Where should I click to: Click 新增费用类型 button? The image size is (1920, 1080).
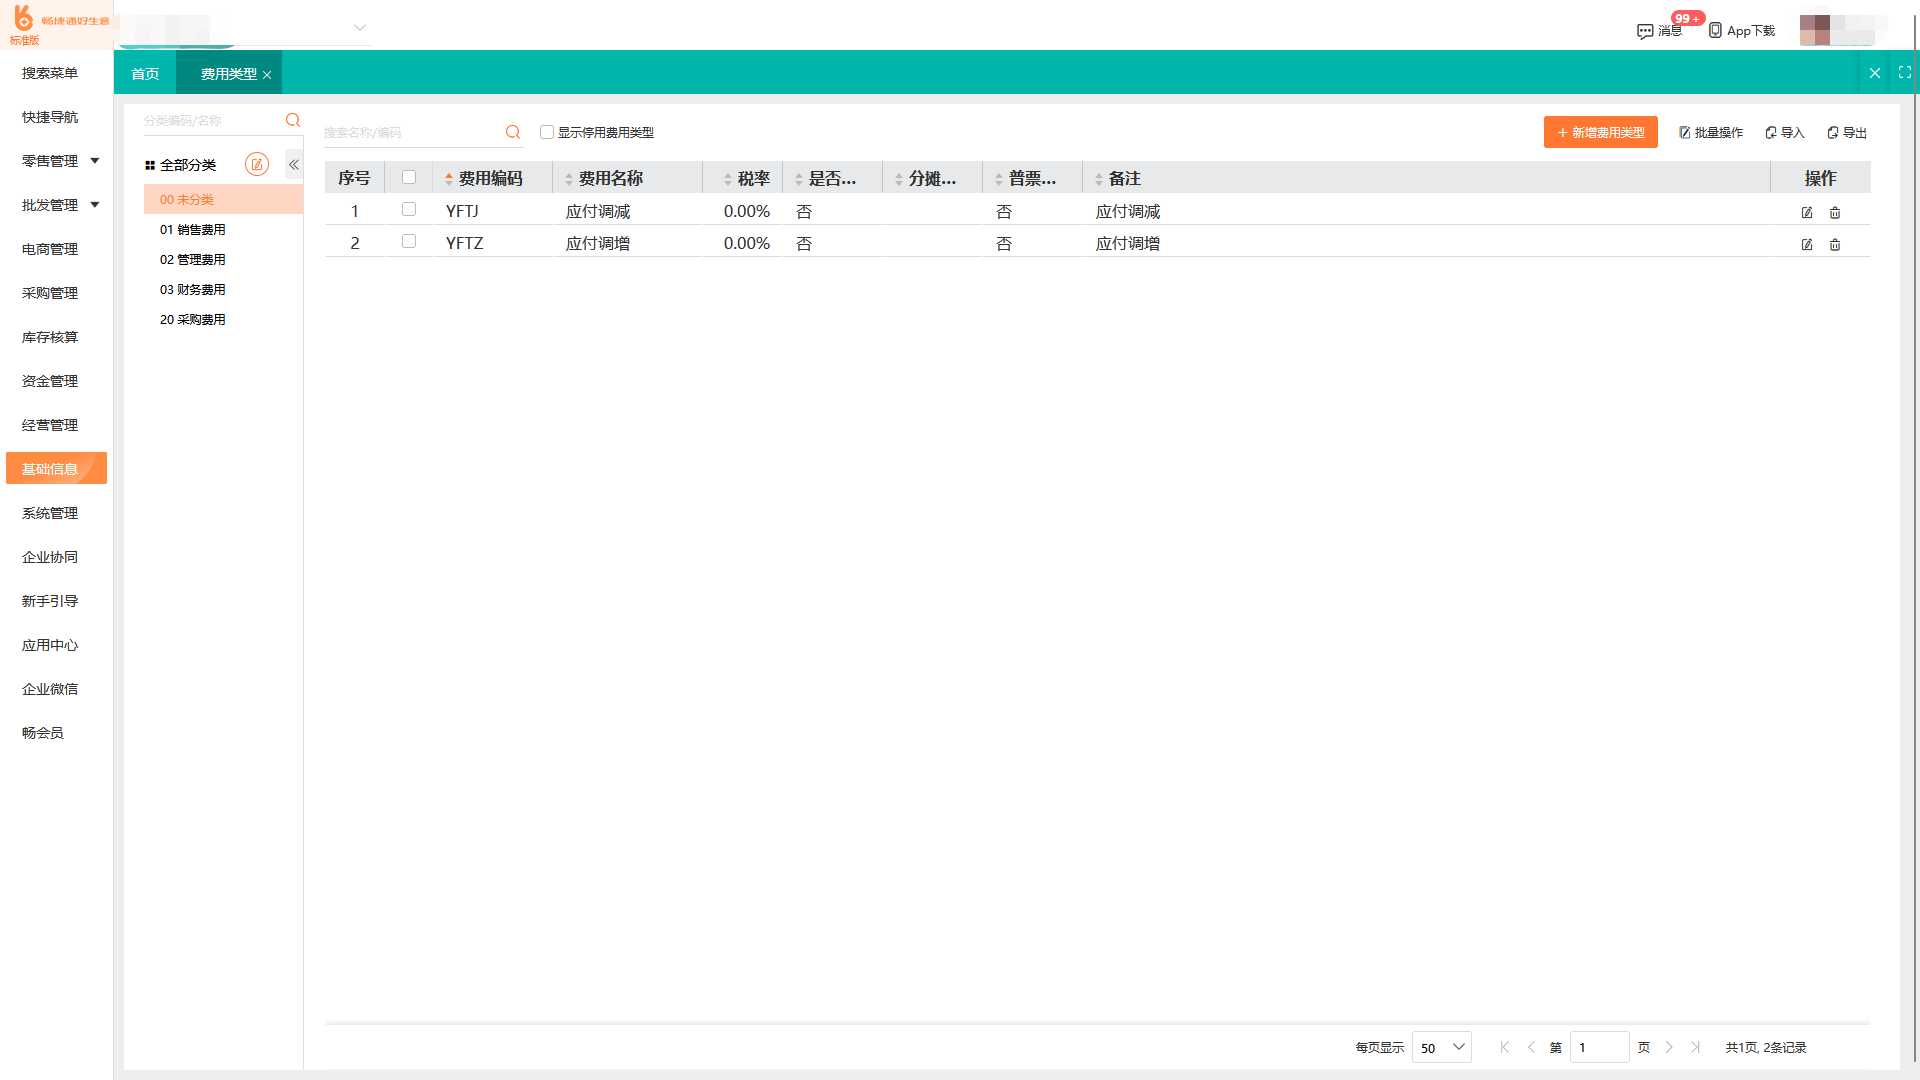pyautogui.click(x=1600, y=132)
